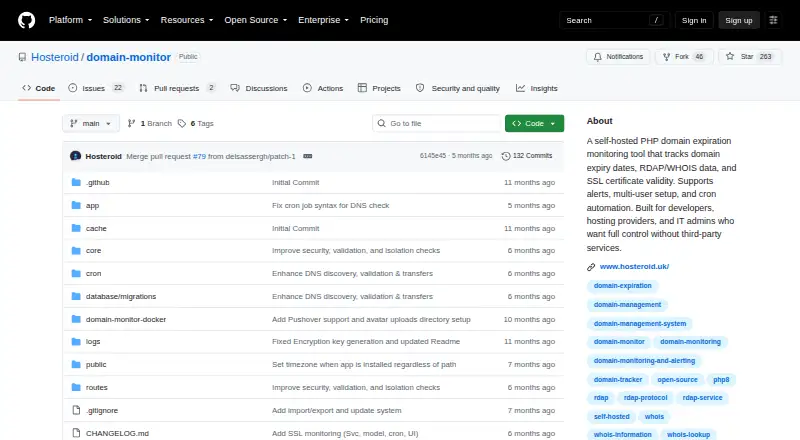Open the domain-monitor repository link
The height and width of the screenshot is (440, 800).
[x=129, y=57]
